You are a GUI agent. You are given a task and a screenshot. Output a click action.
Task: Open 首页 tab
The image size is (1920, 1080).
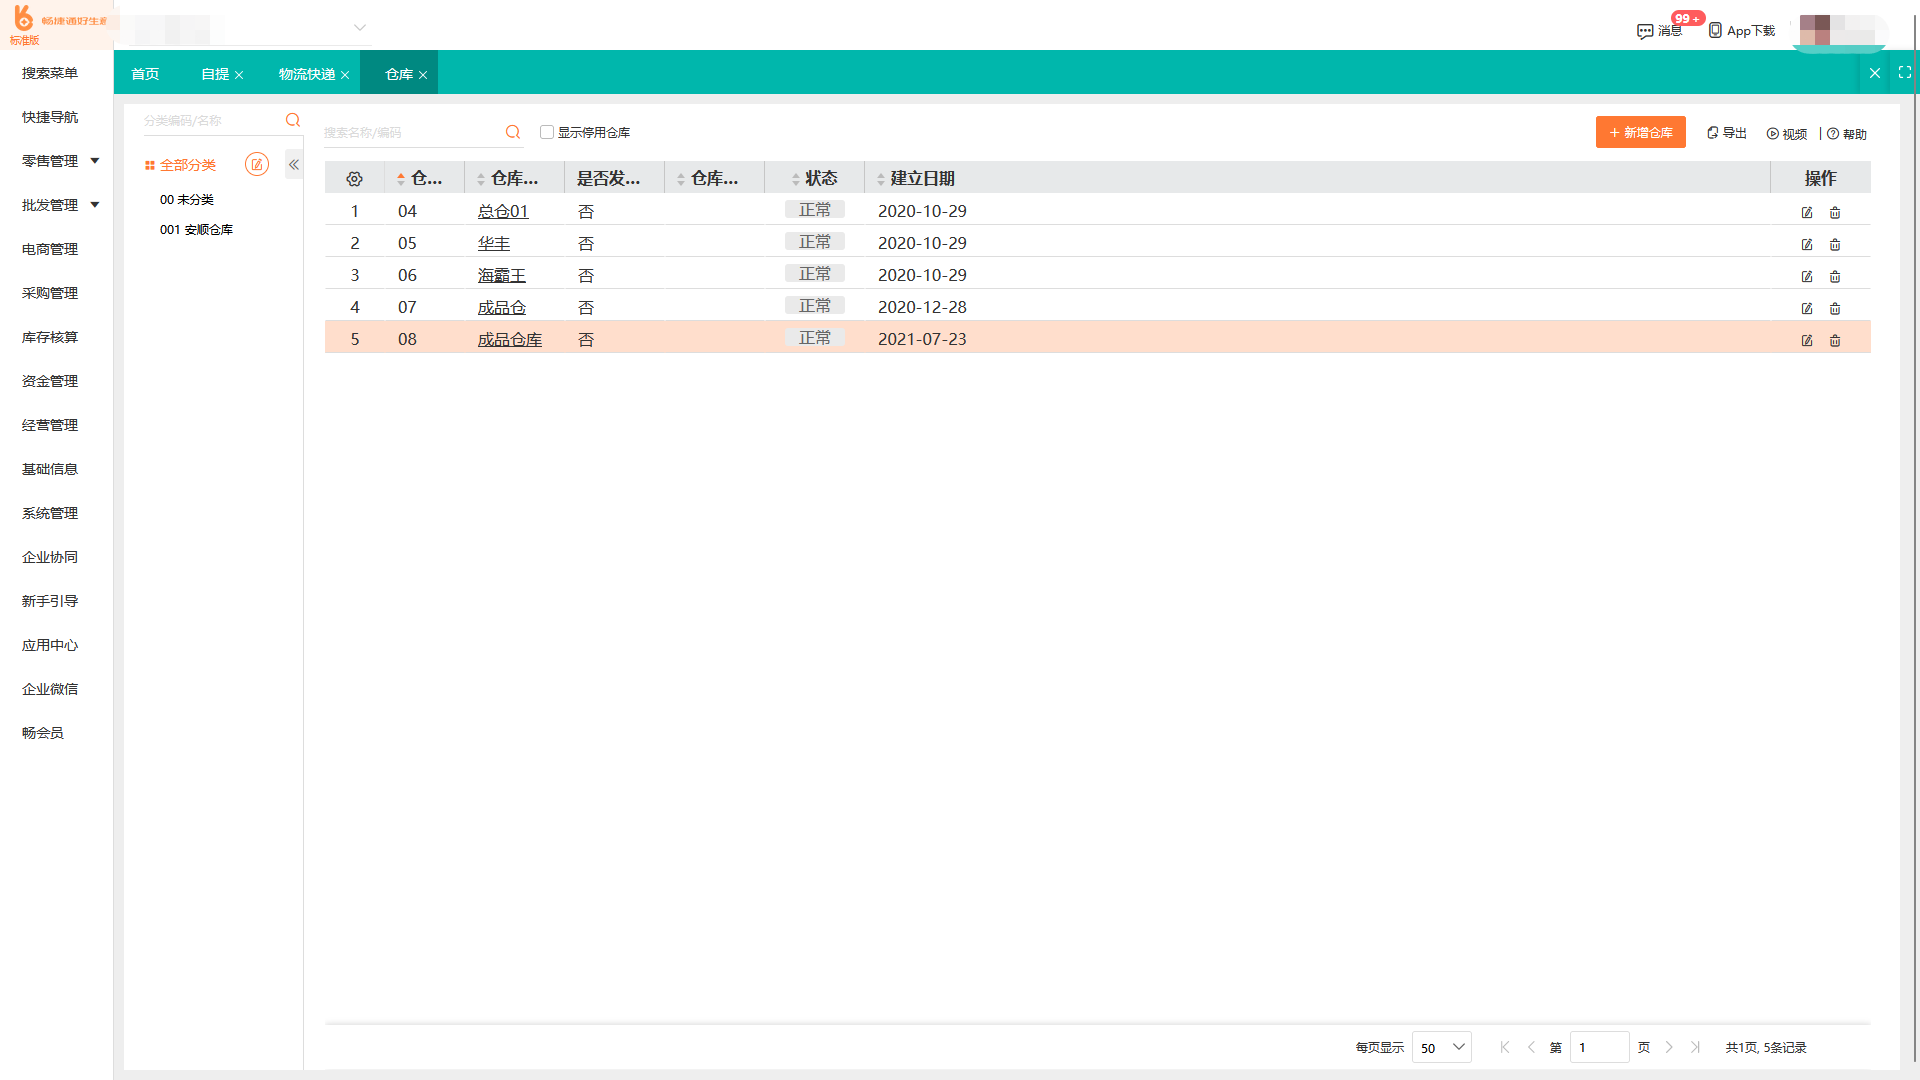pyautogui.click(x=144, y=74)
